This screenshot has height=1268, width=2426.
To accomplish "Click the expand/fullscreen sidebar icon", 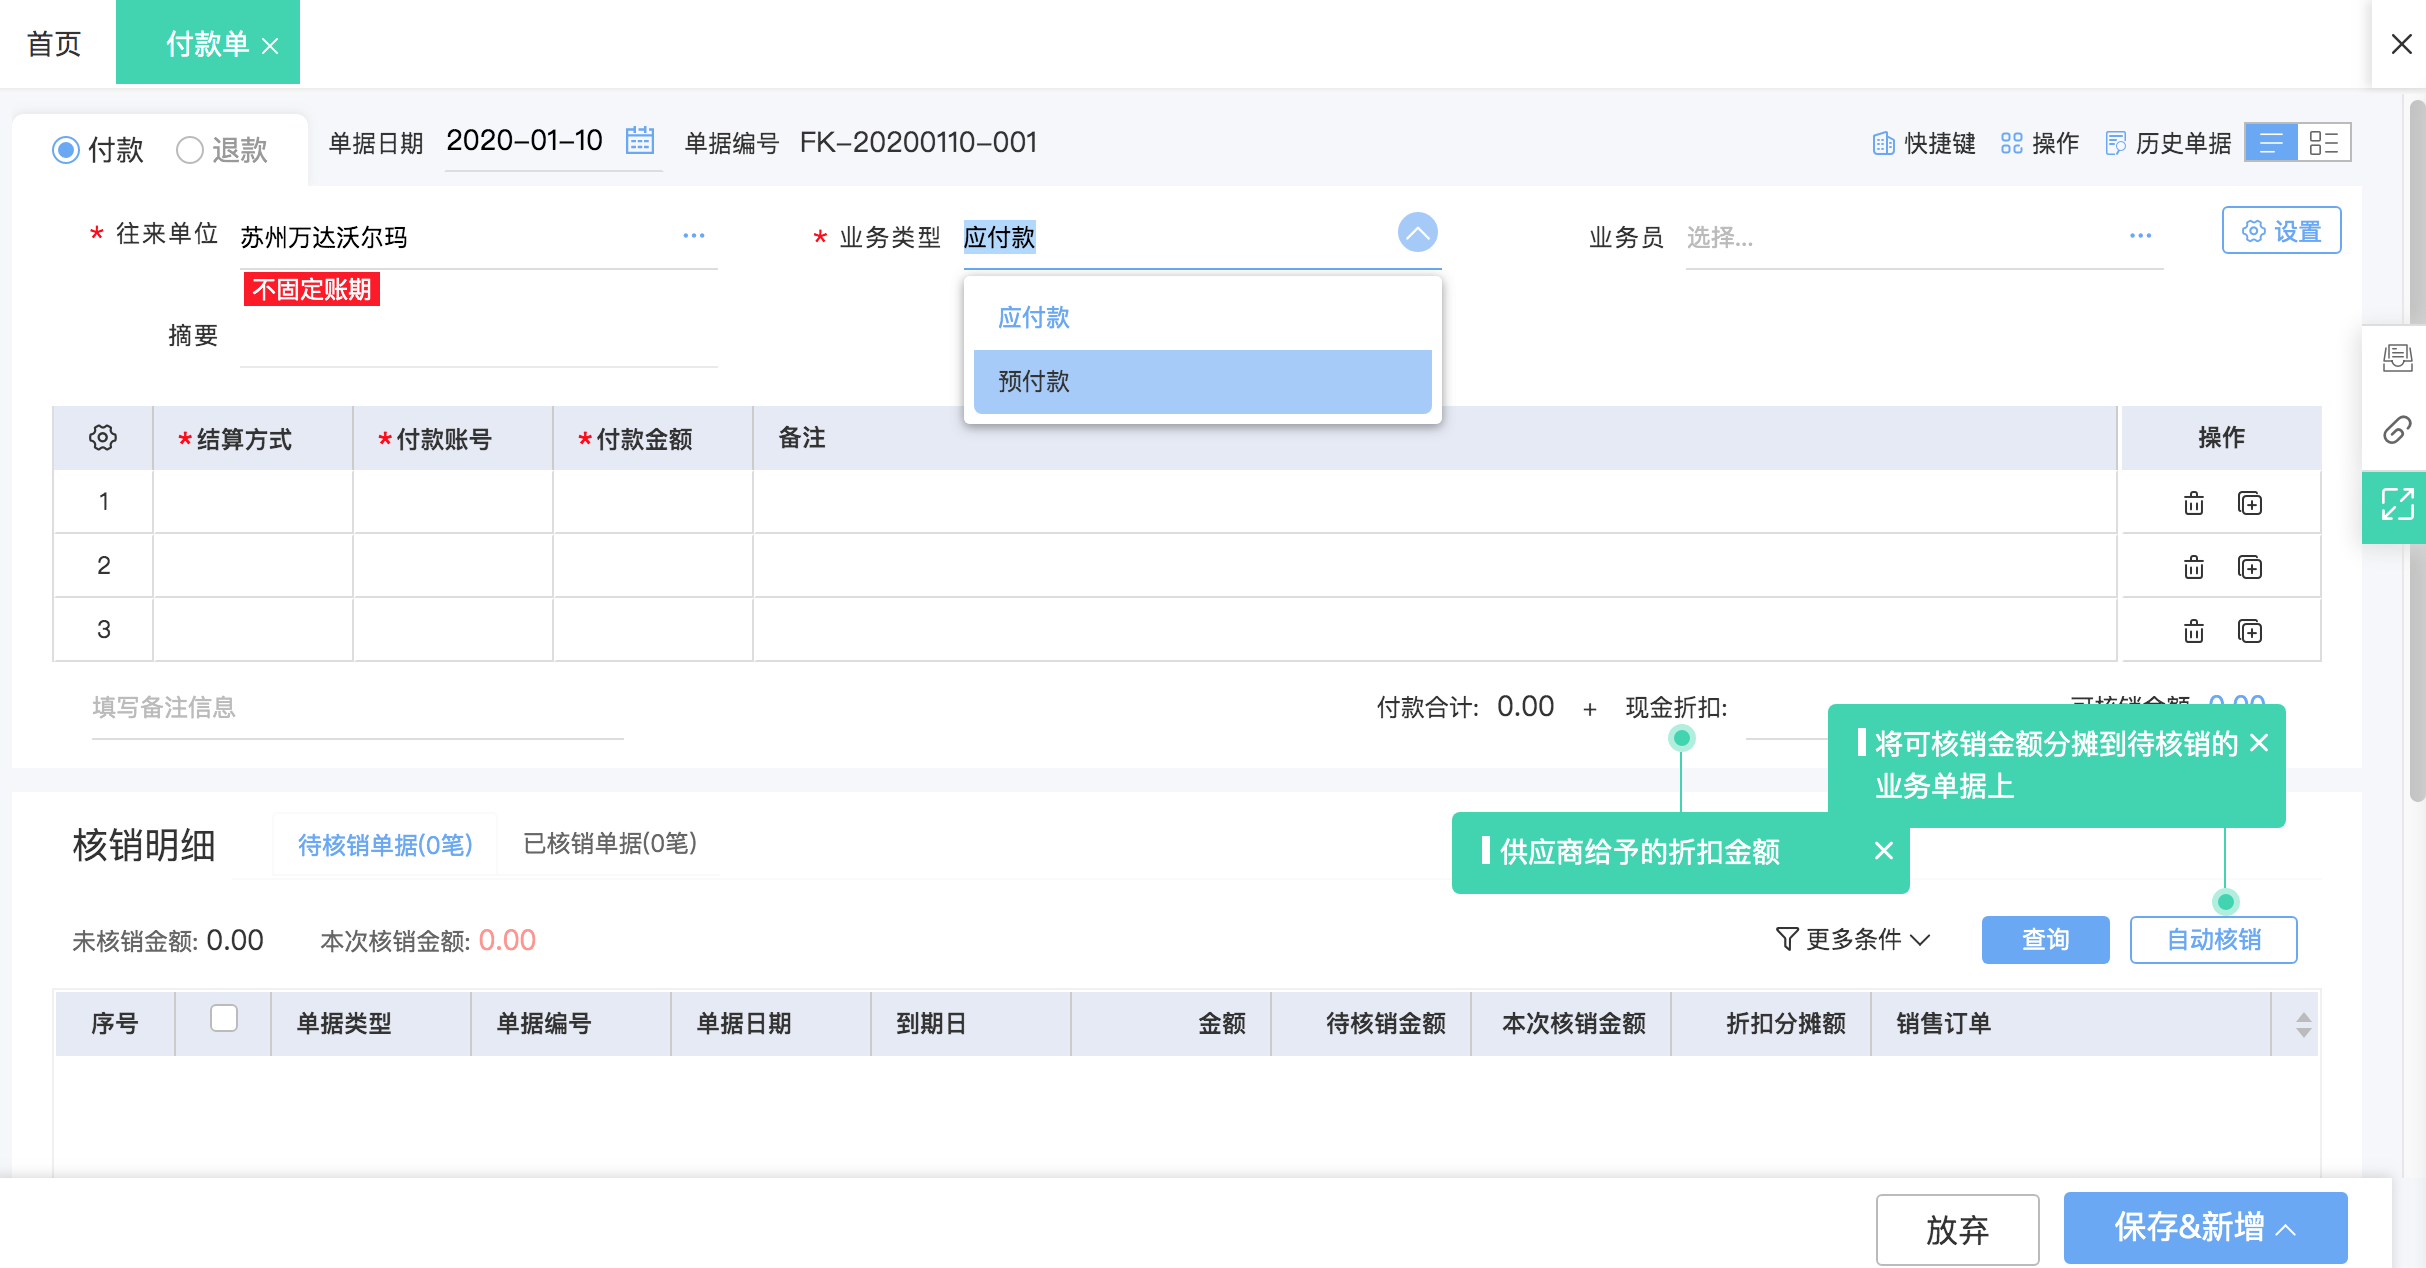I will point(2399,506).
